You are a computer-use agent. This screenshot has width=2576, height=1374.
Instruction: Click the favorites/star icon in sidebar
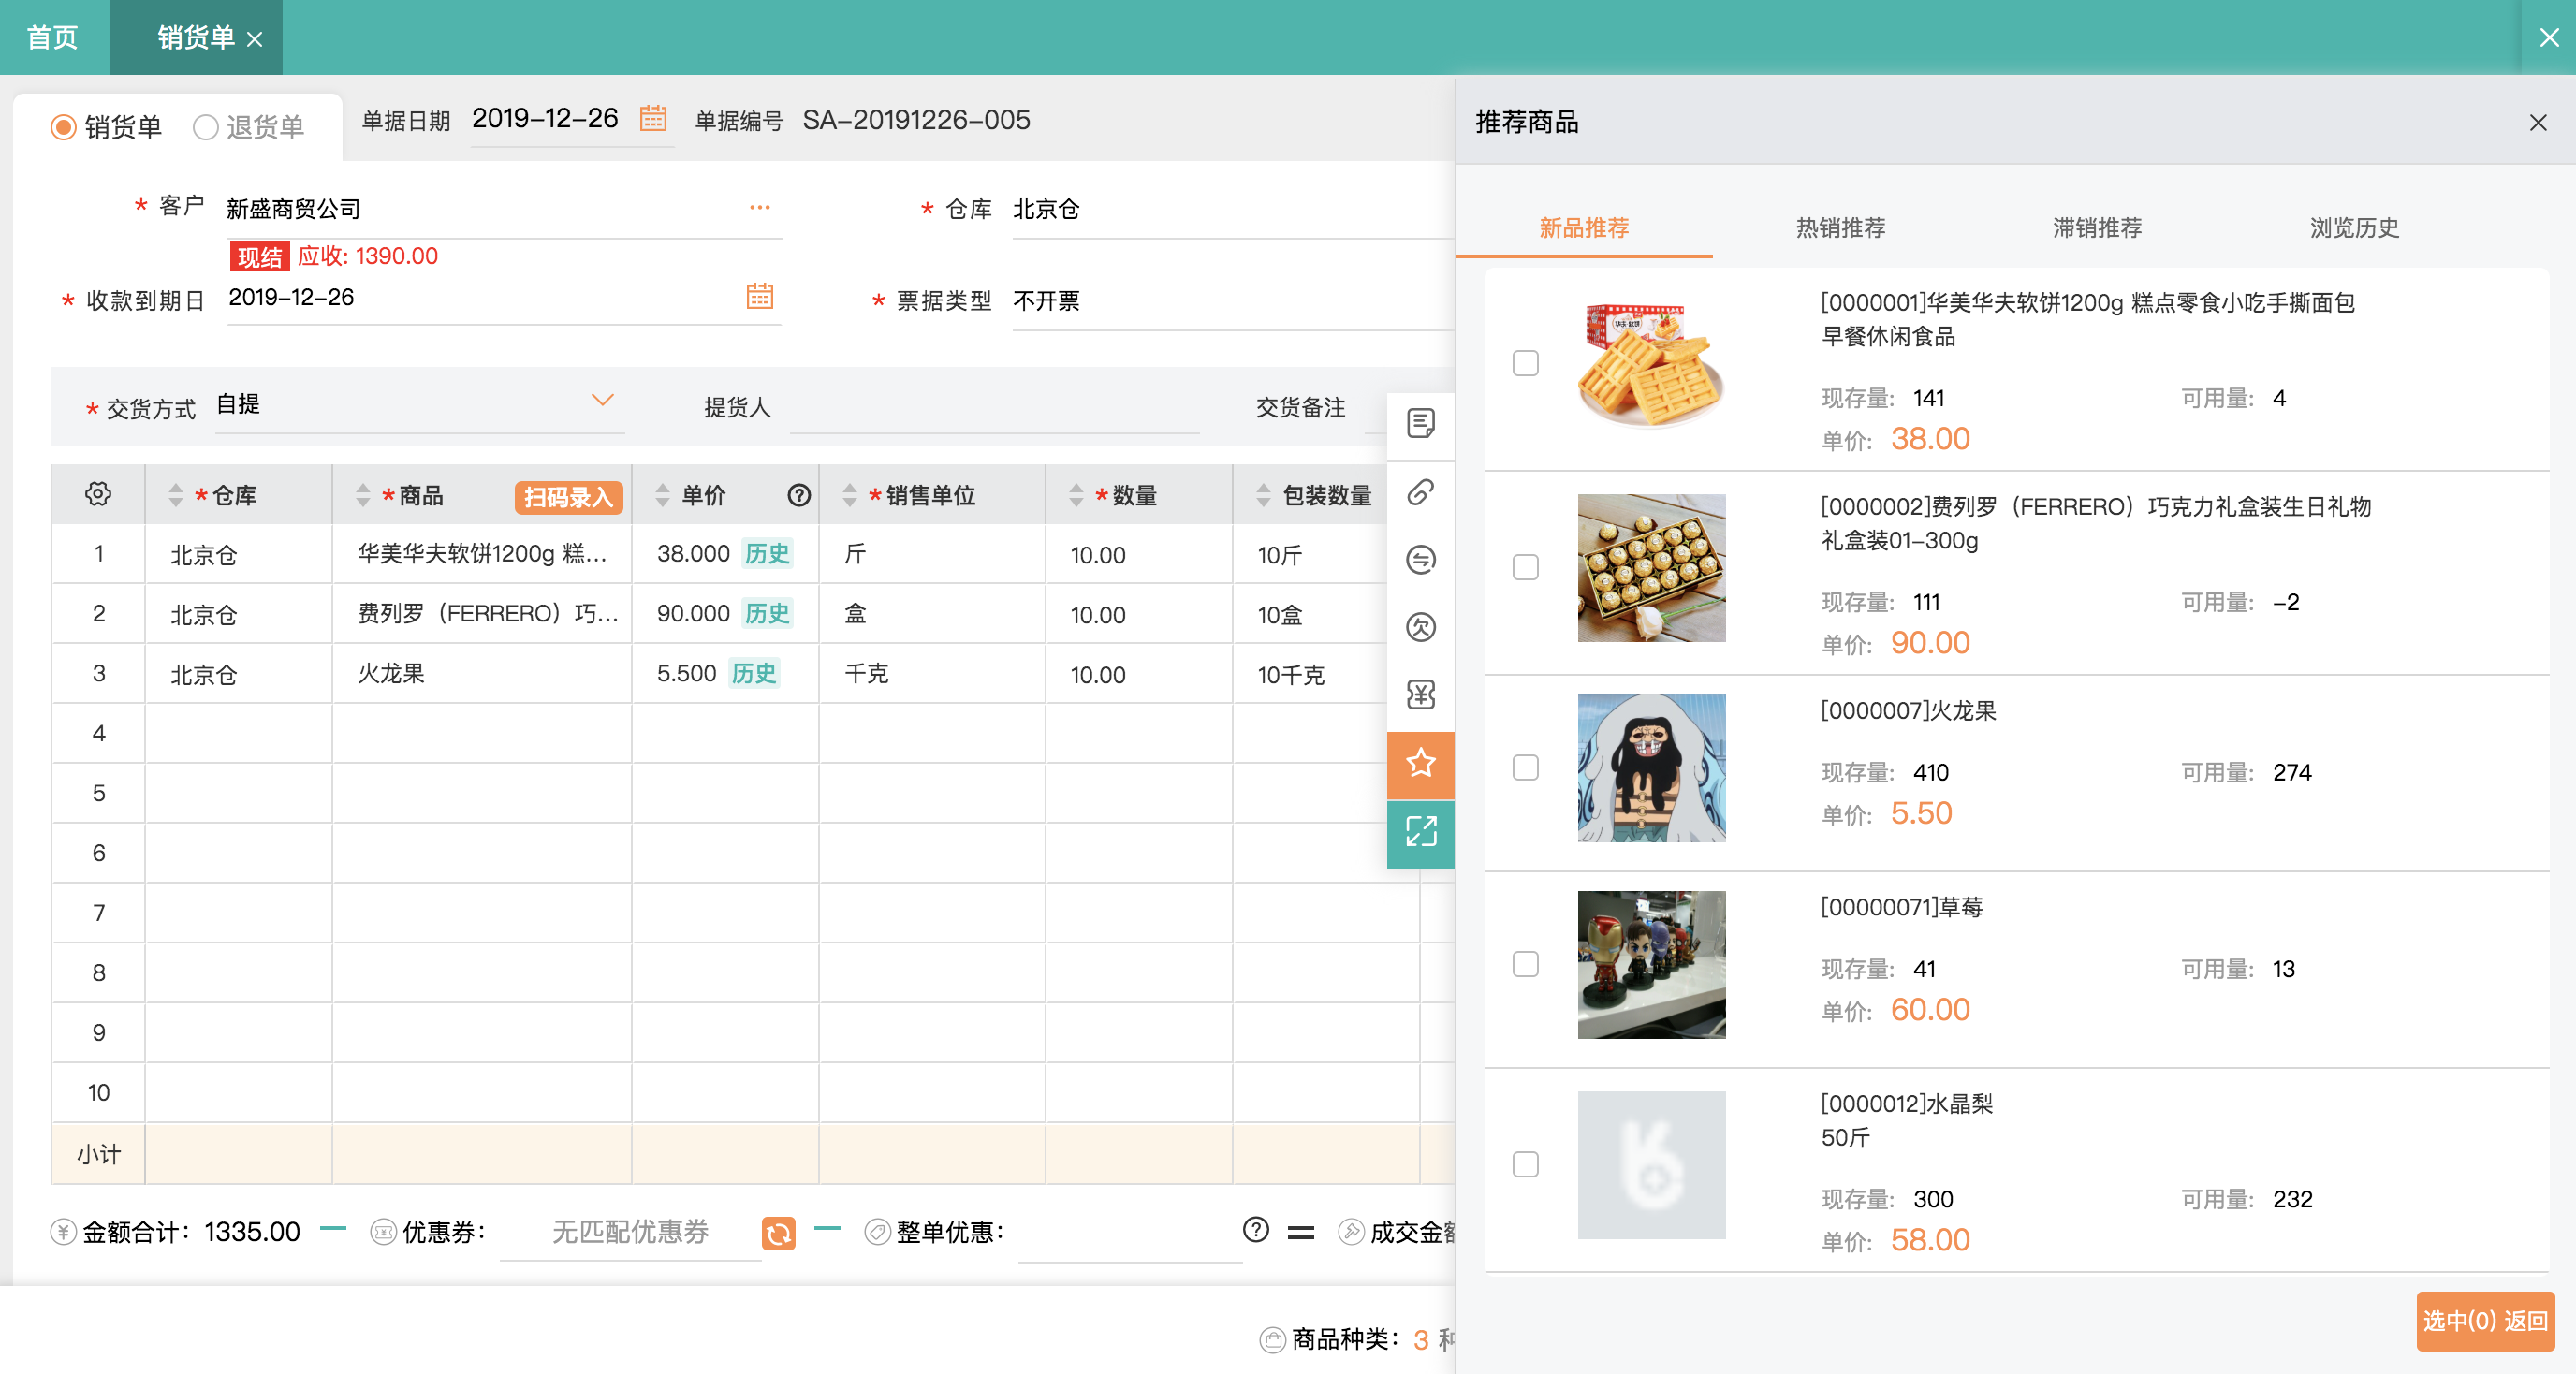pyautogui.click(x=1423, y=763)
